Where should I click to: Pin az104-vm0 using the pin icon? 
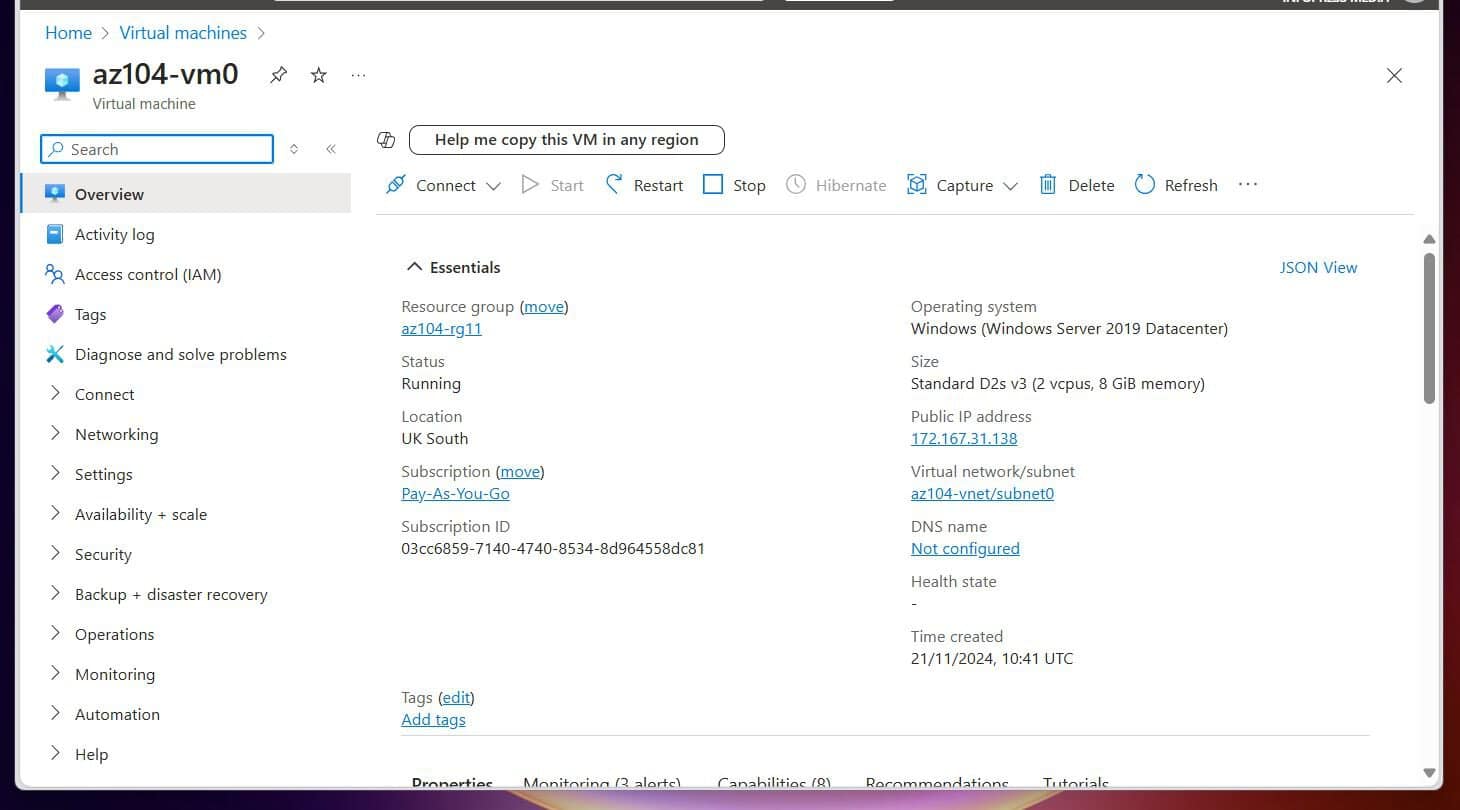click(278, 74)
